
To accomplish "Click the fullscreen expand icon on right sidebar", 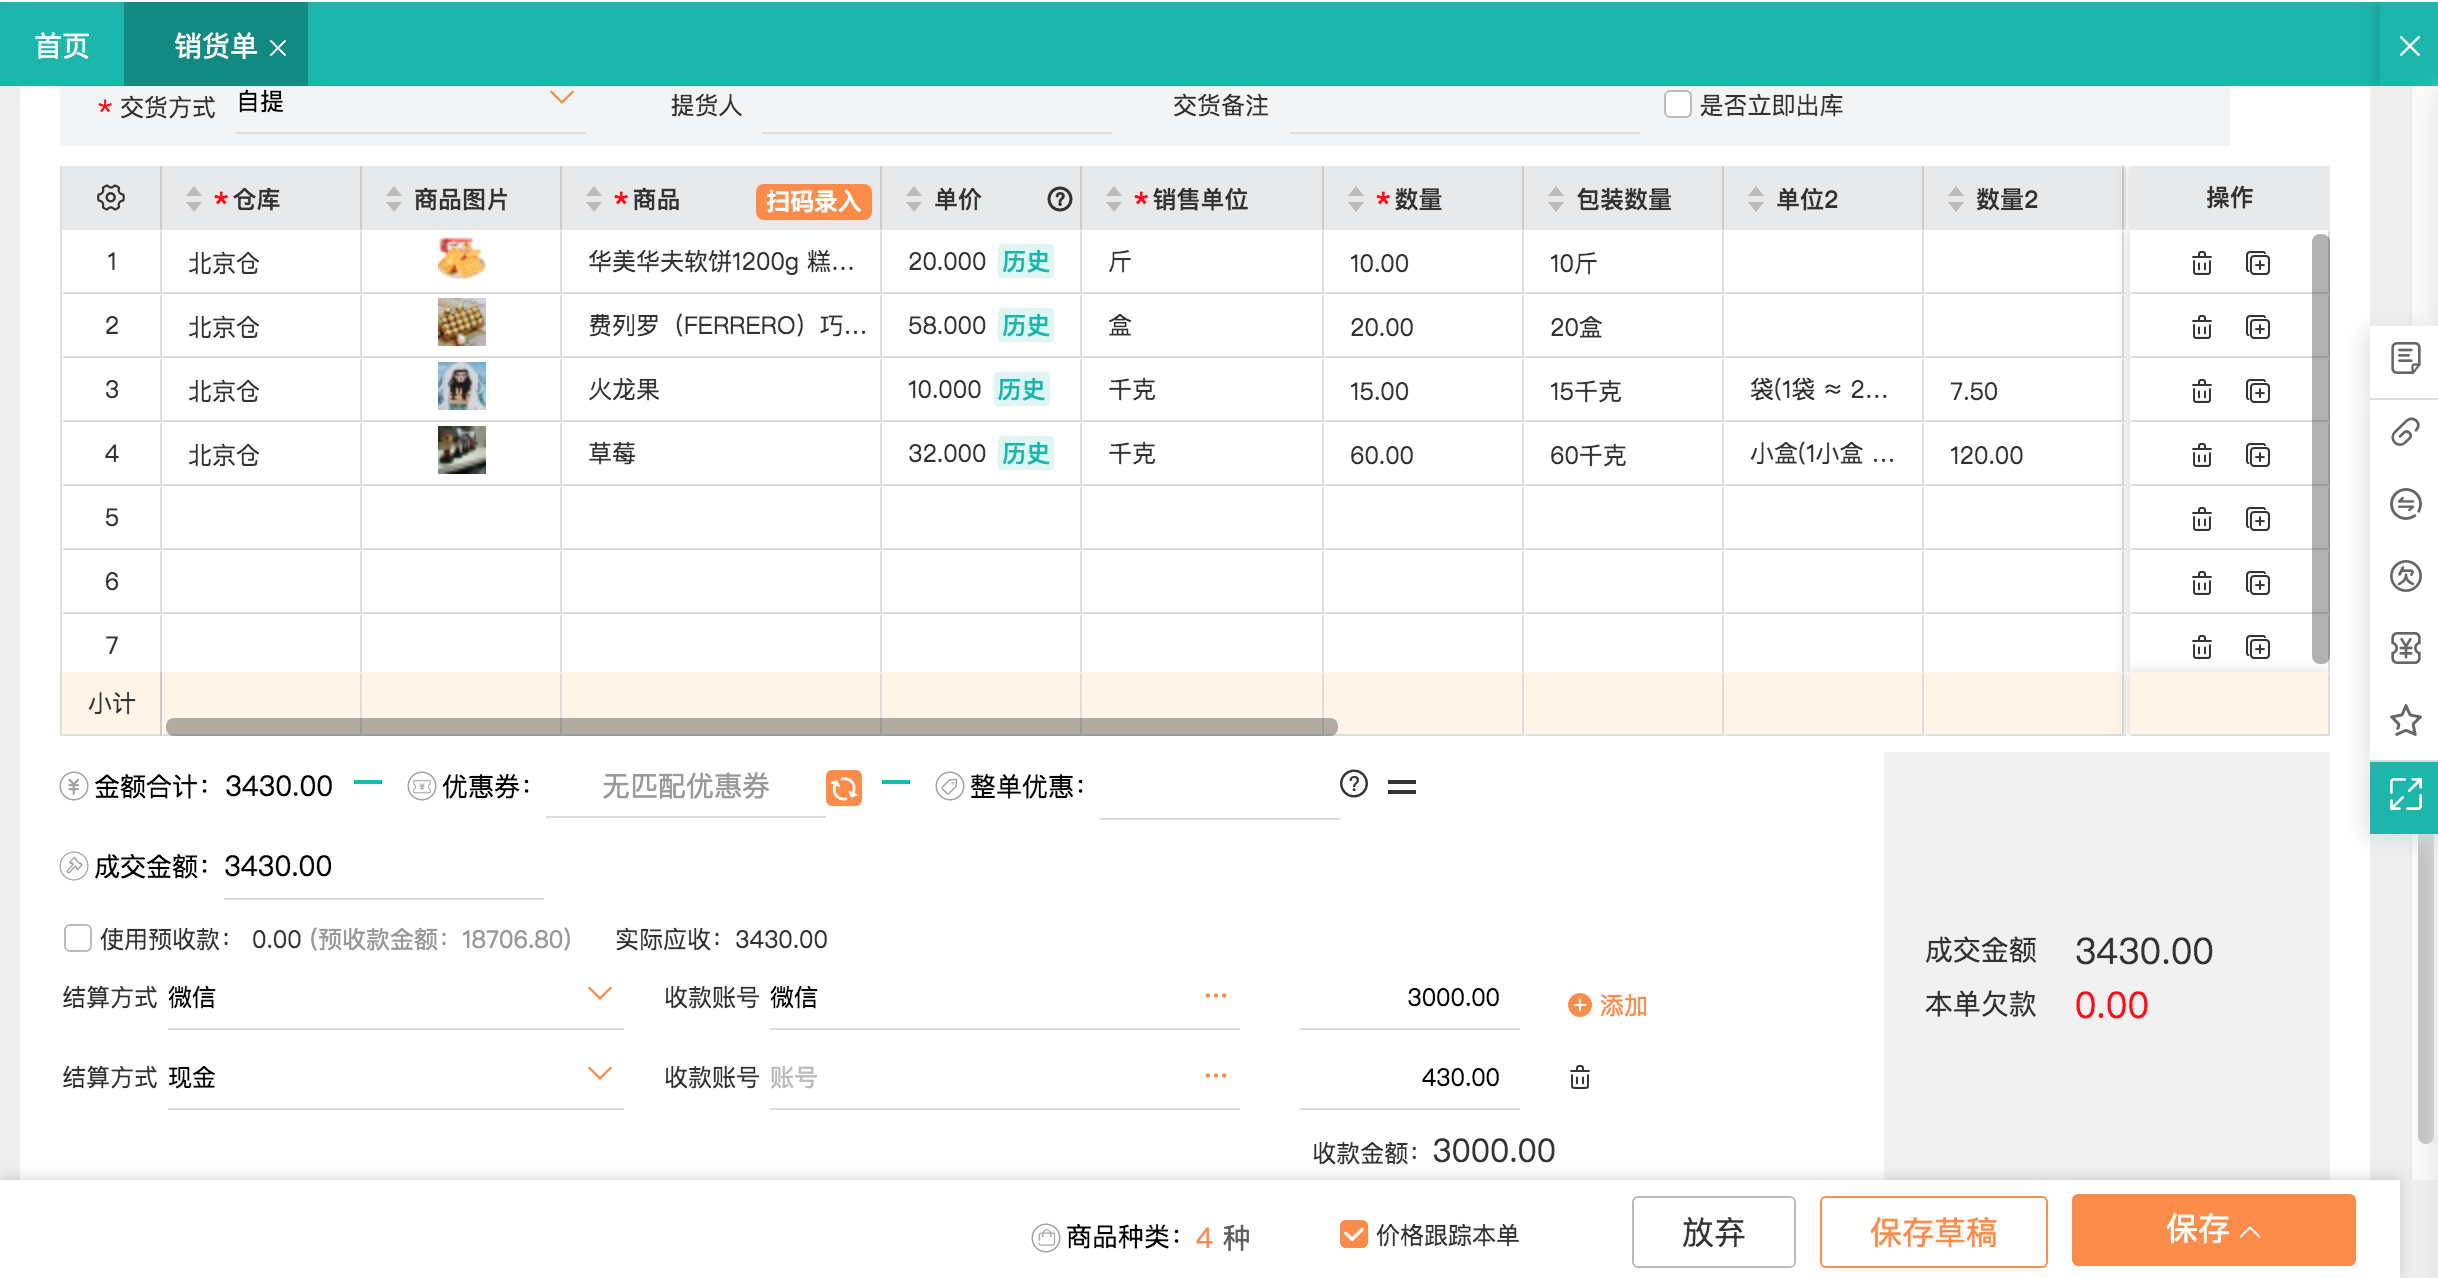I will 2403,791.
